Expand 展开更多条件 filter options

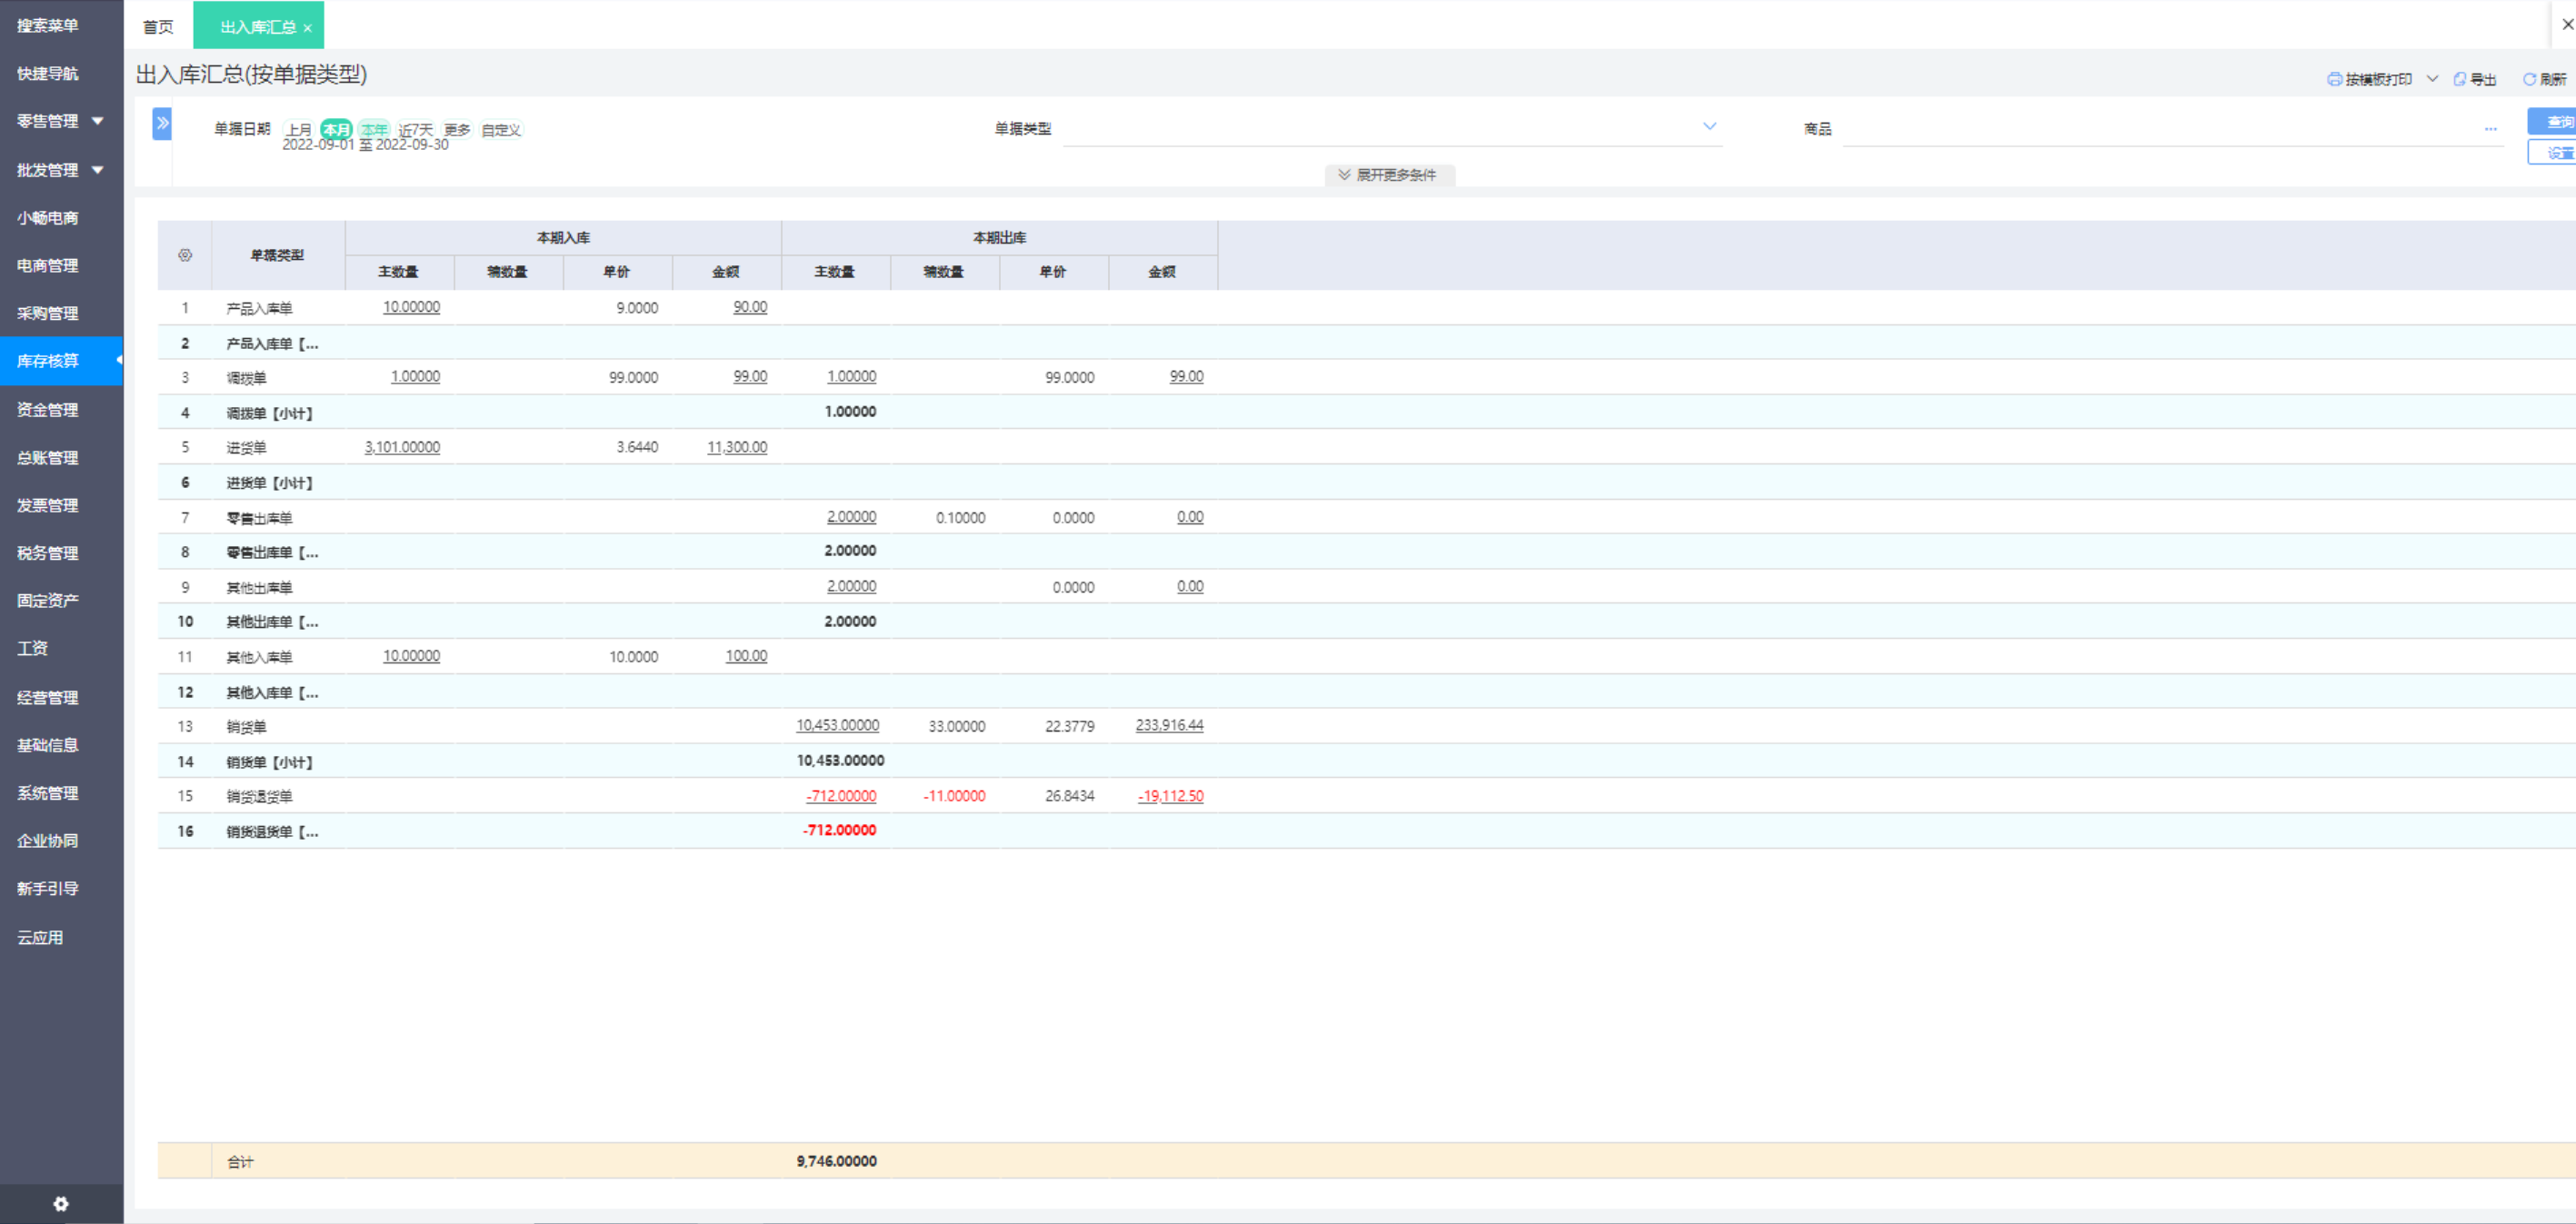pyautogui.click(x=1385, y=174)
